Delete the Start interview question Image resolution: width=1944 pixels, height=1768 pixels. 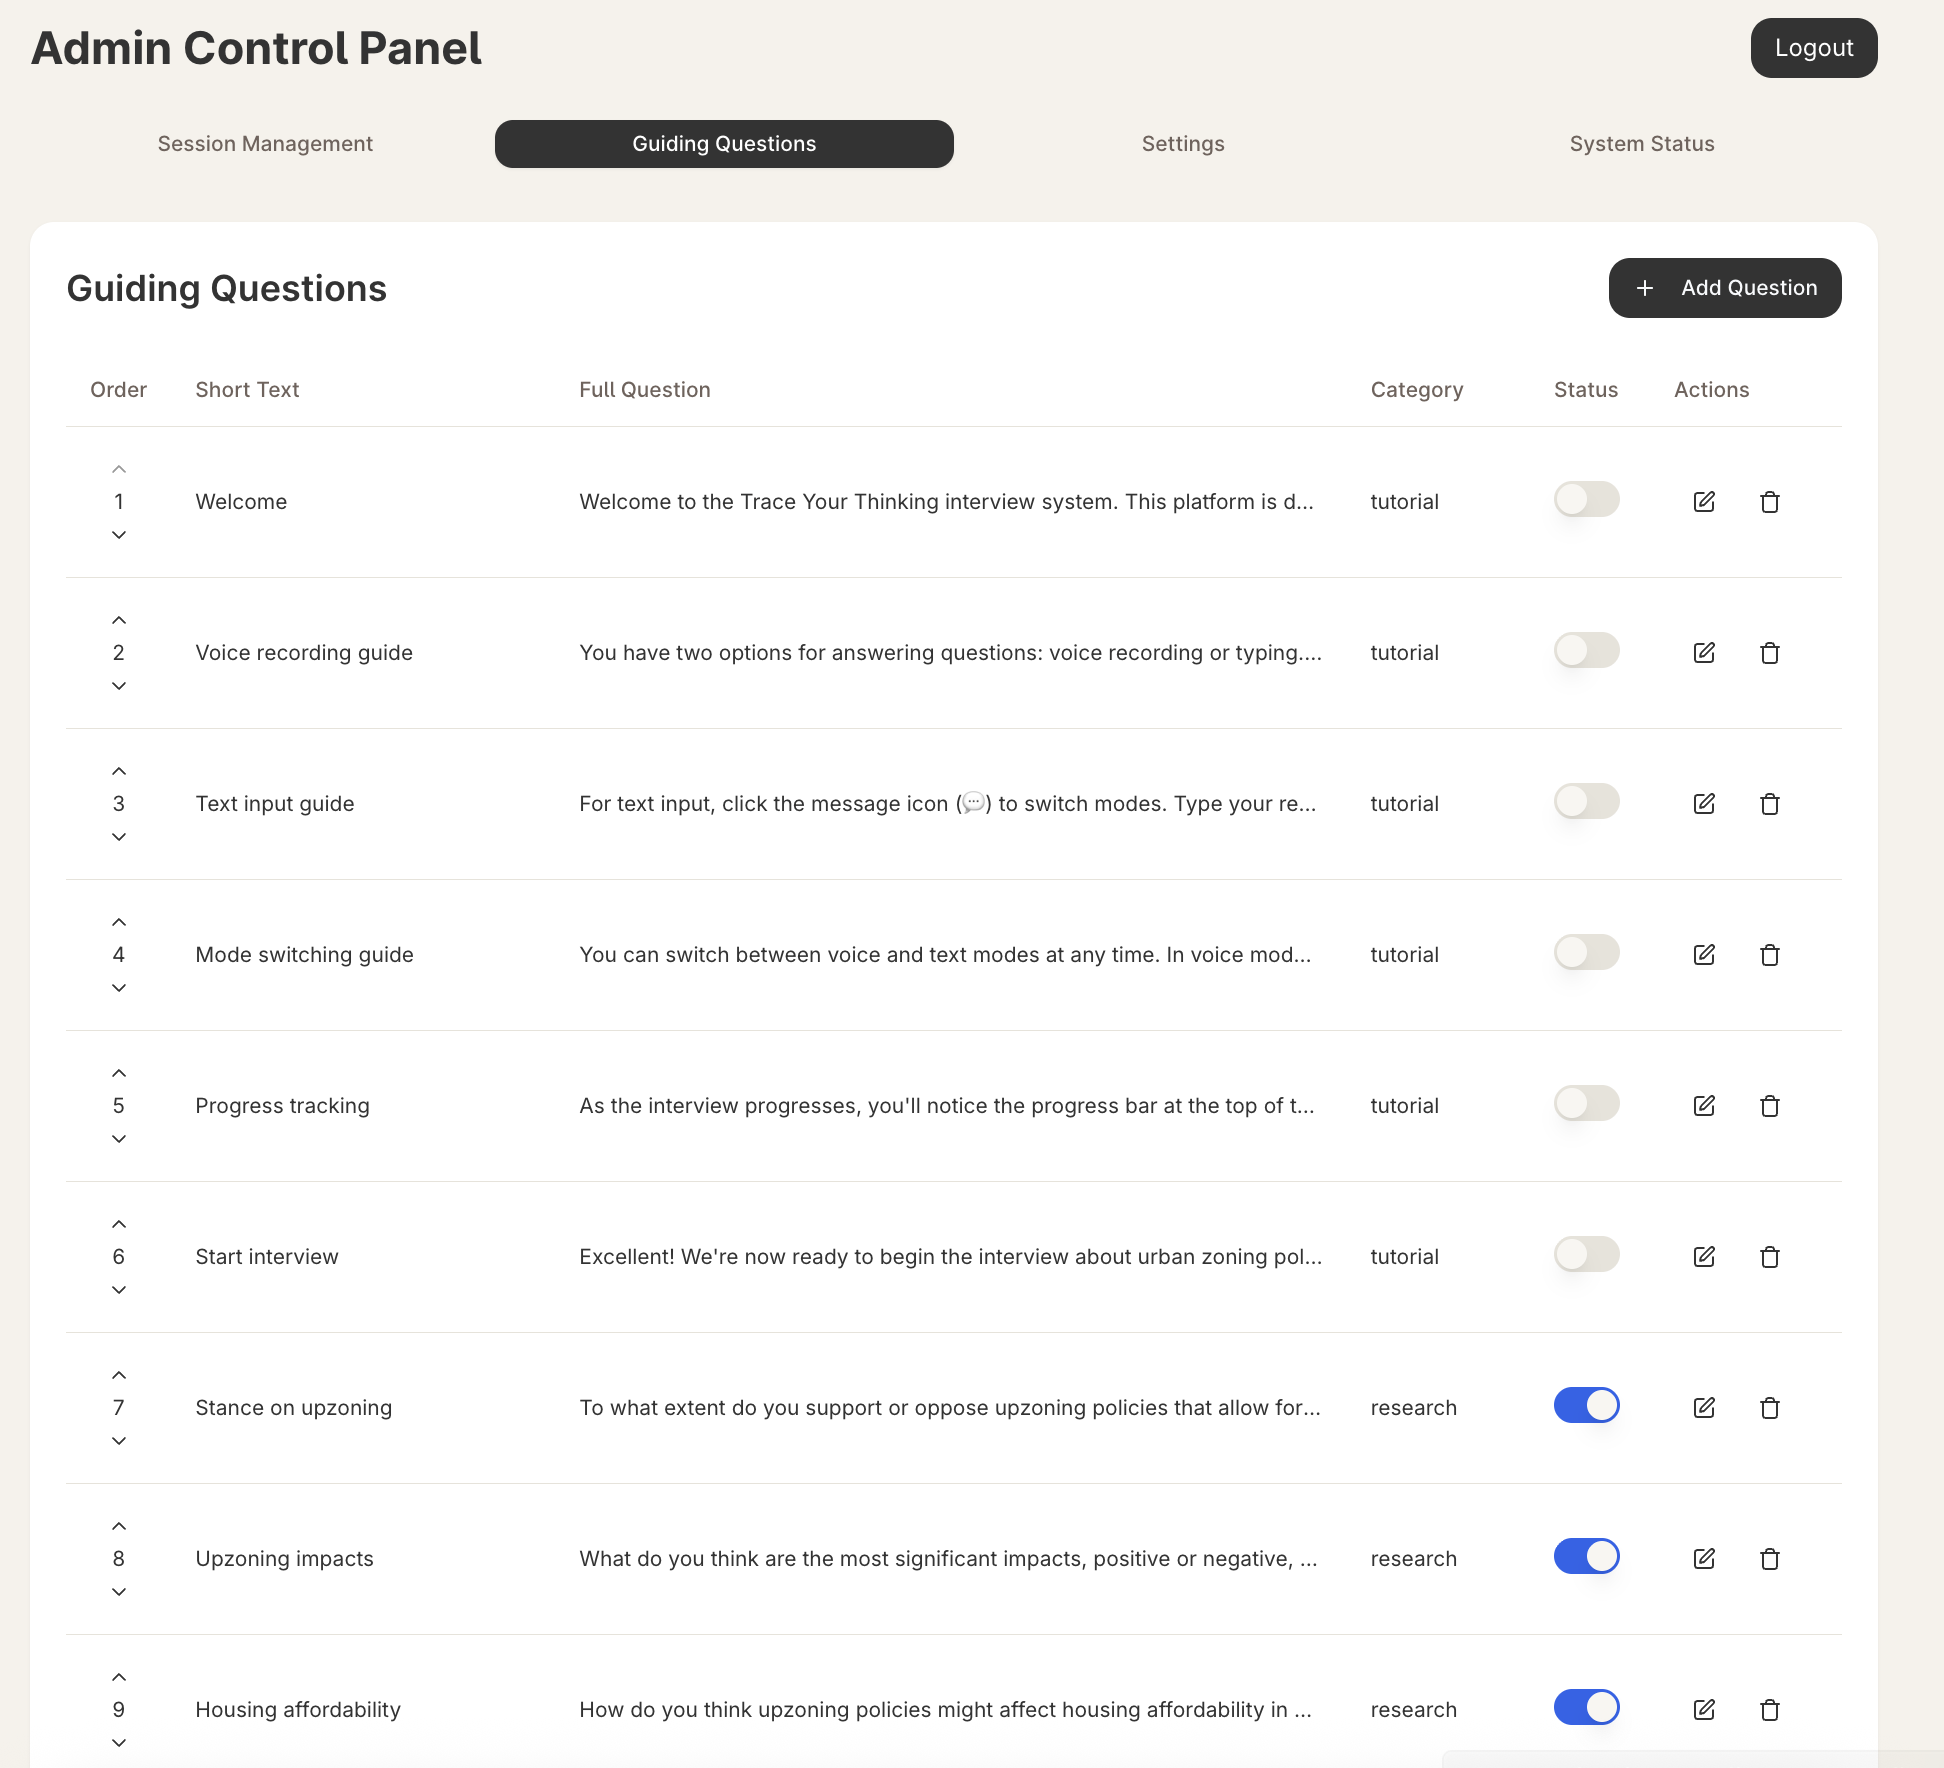tap(1769, 1257)
